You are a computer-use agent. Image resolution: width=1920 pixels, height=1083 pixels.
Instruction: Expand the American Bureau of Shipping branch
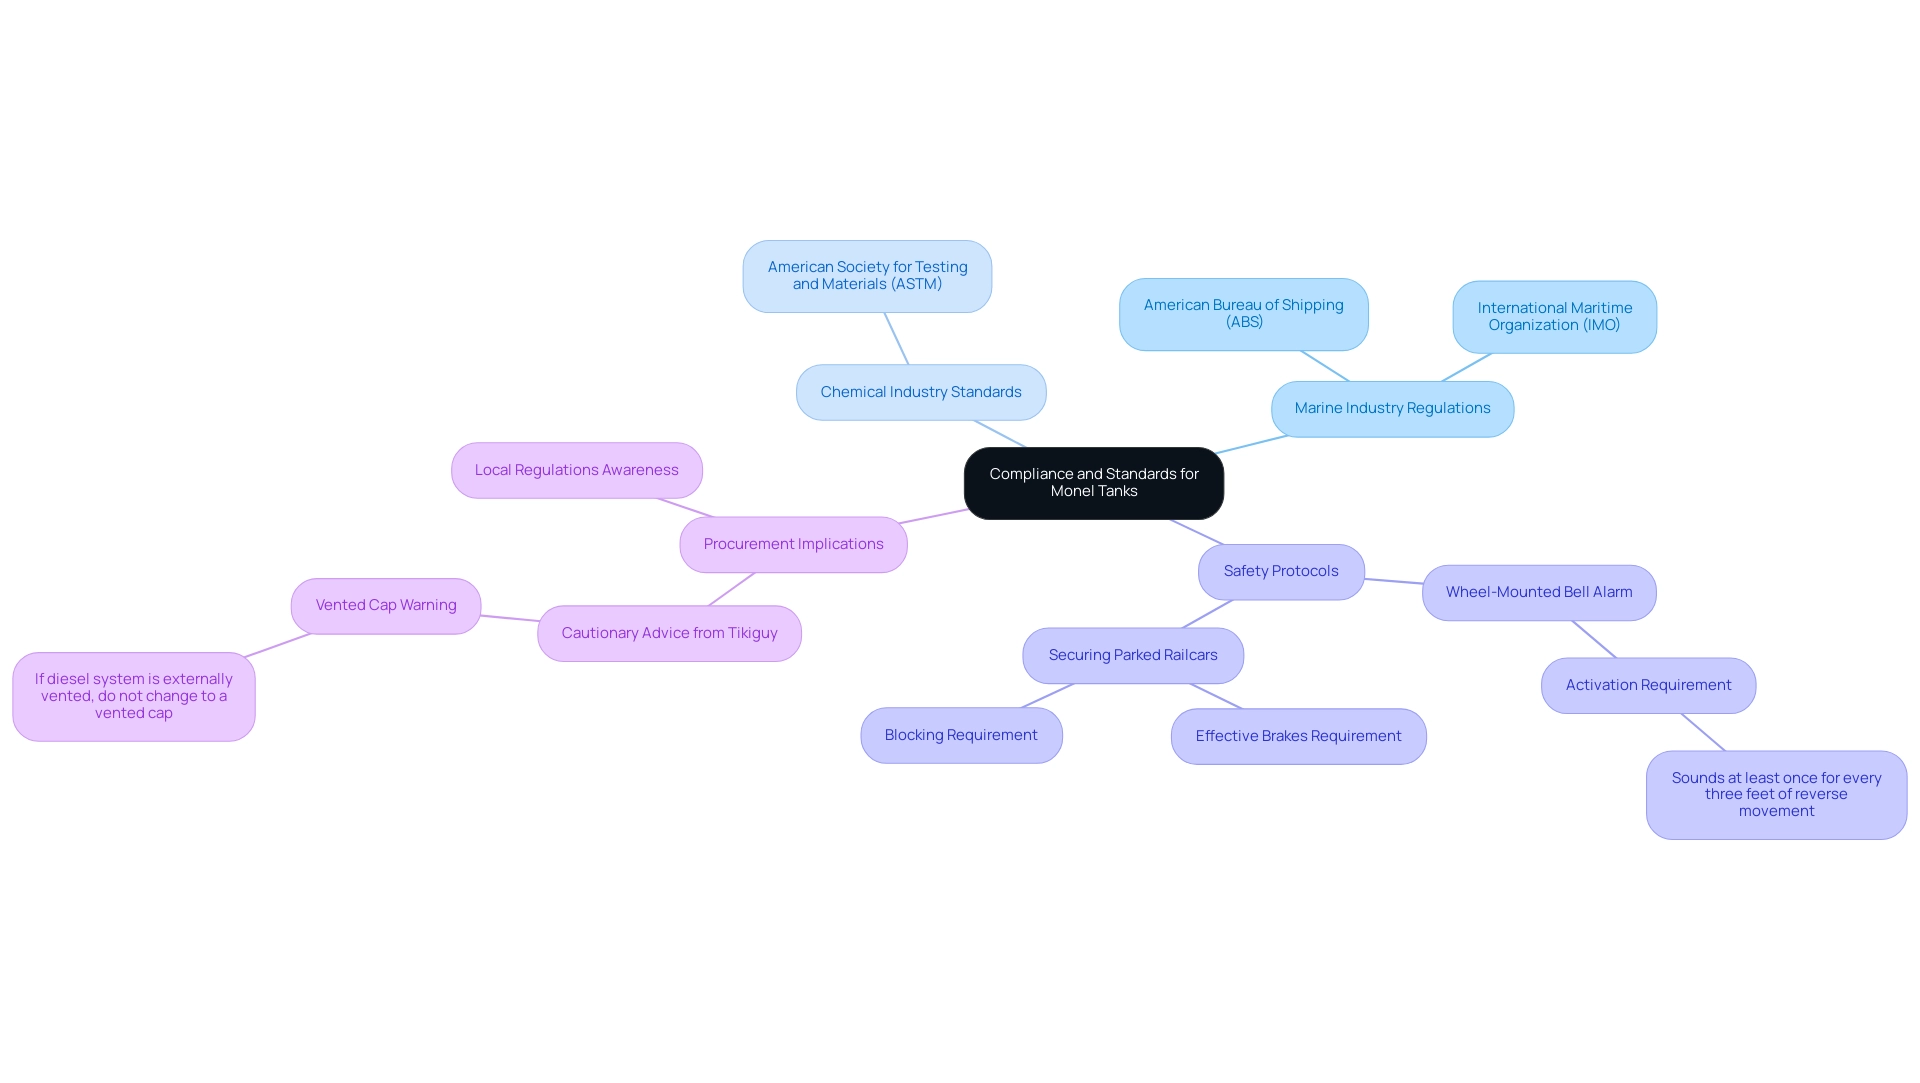coord(1244,313)
